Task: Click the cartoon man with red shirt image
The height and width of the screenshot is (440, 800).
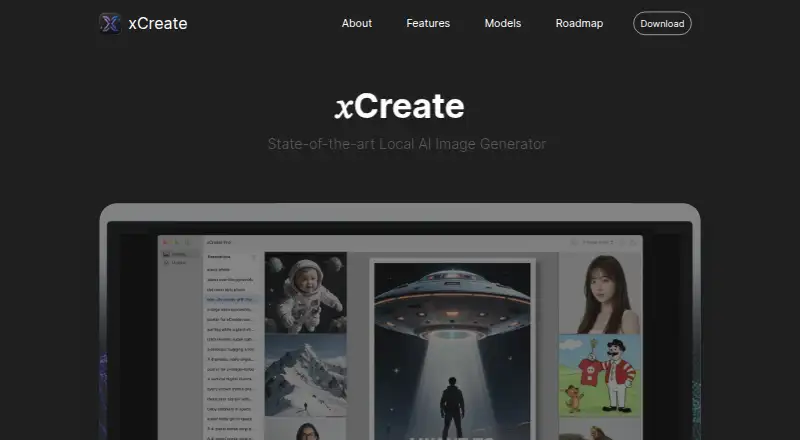Action: click(x=601, y=376)
